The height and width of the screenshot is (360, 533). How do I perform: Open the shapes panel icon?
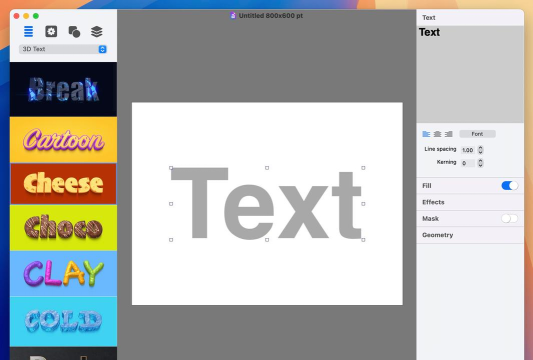tap(74, 32)
